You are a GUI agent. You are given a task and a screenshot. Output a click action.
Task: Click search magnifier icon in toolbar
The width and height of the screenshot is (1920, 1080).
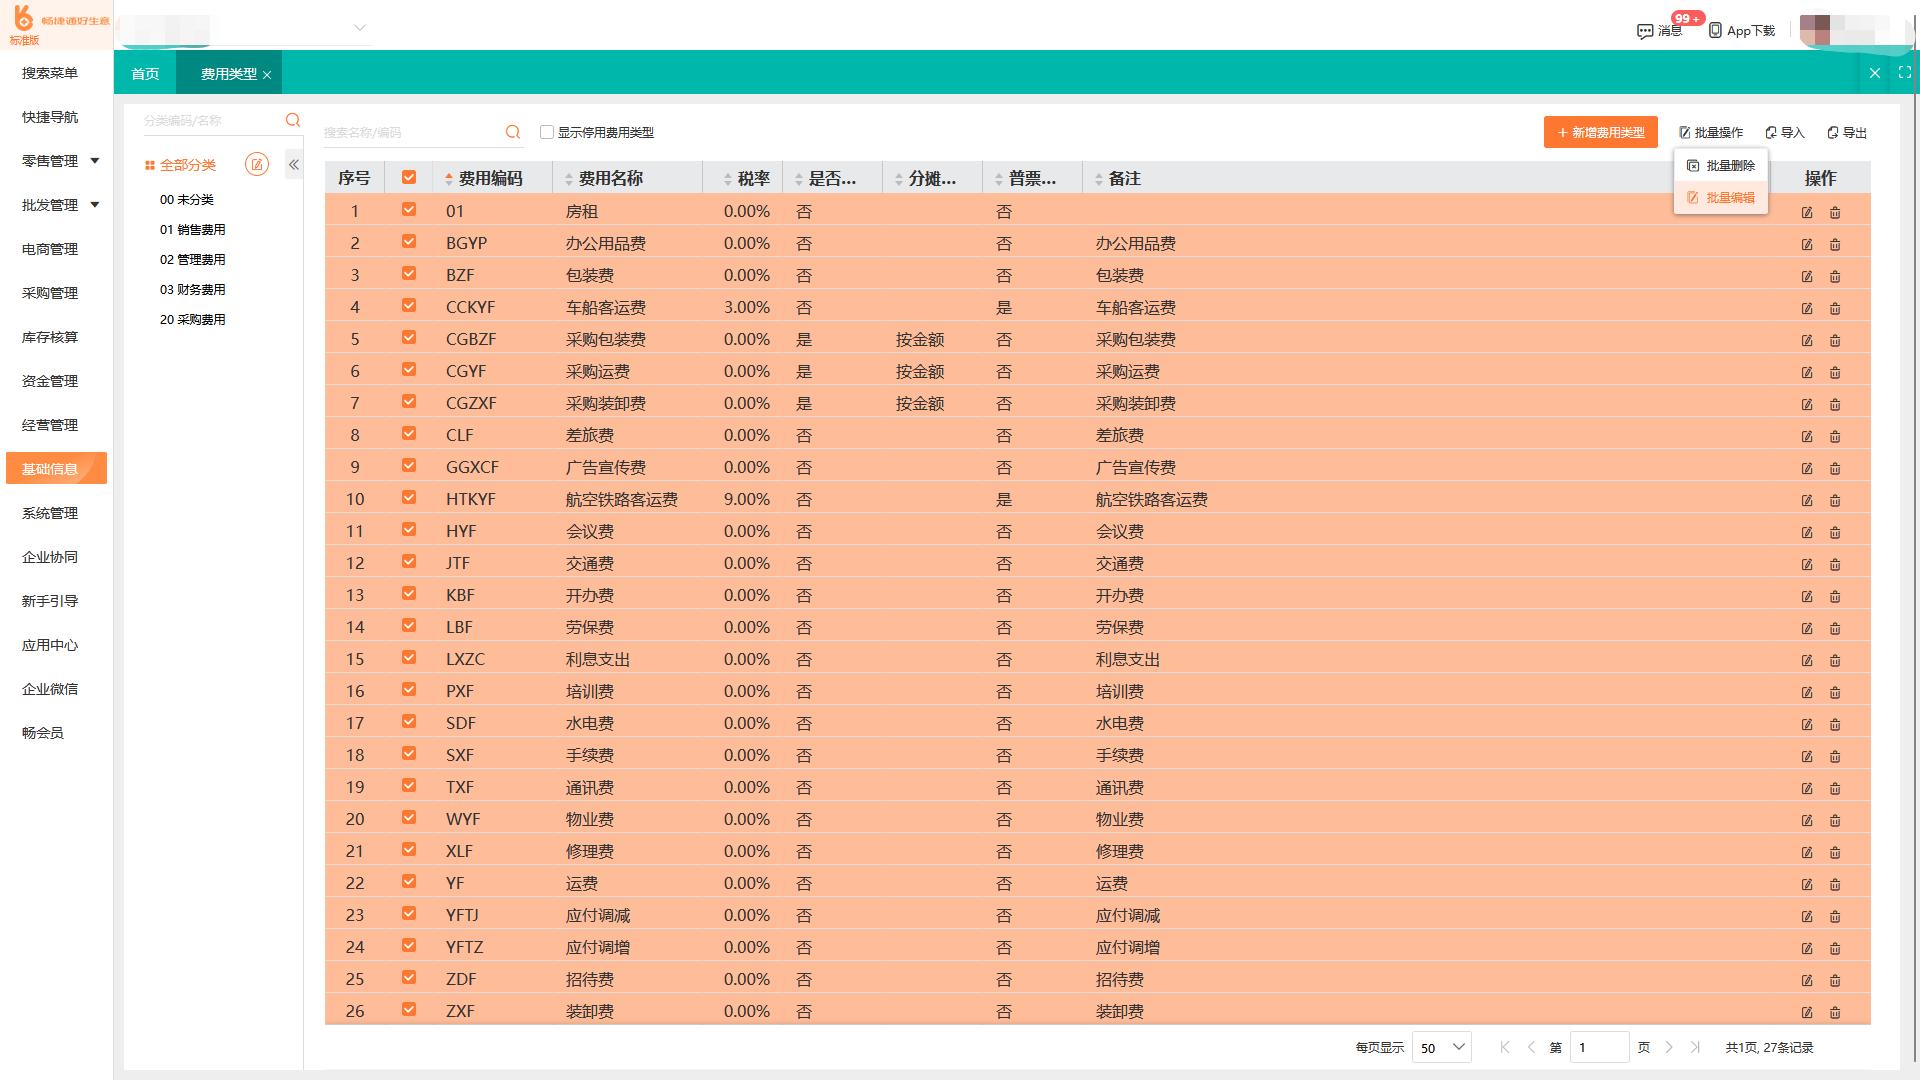tap(514, 131)
